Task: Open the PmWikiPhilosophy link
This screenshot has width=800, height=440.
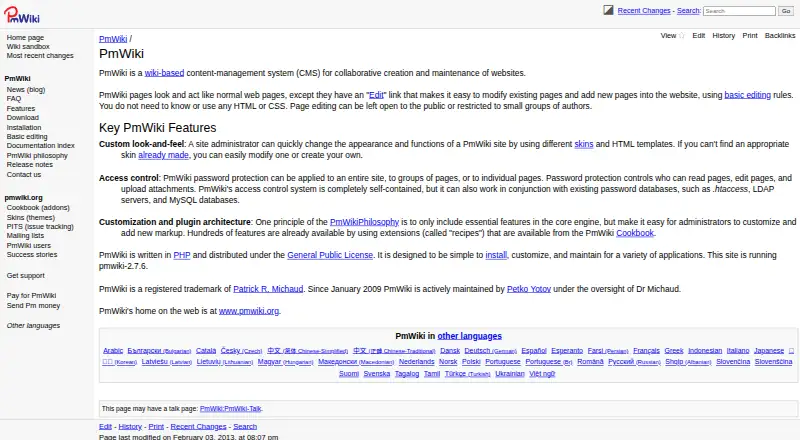Action: [364, 222]
